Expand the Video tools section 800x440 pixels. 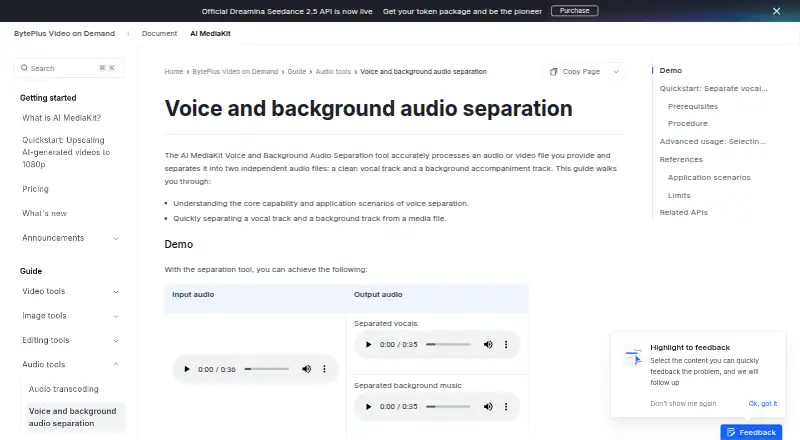click(116, 292)
